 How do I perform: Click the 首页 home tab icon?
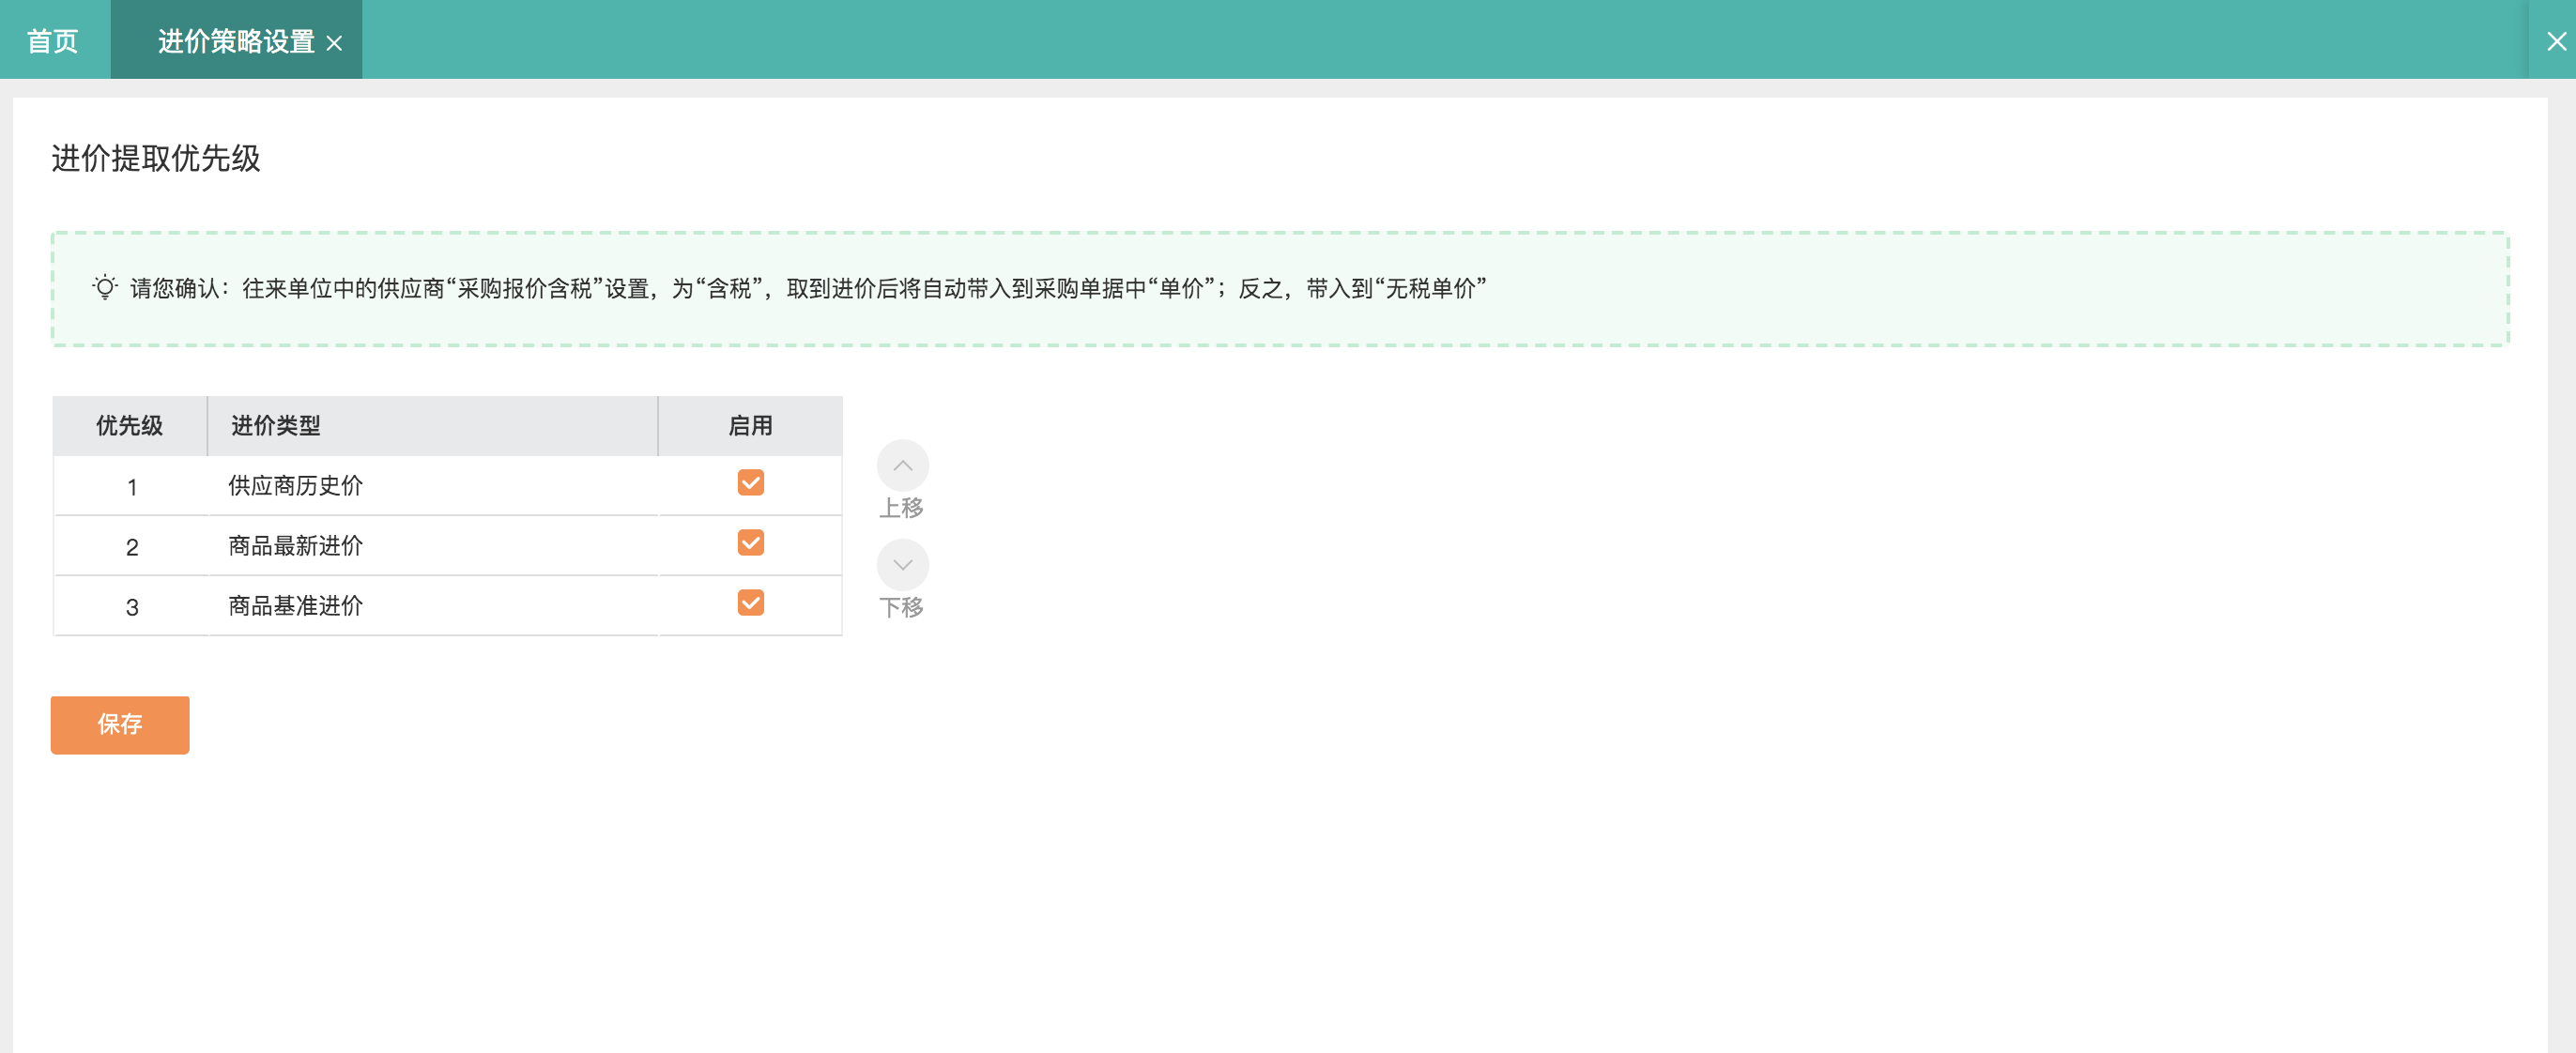click(x=53, y=41)
